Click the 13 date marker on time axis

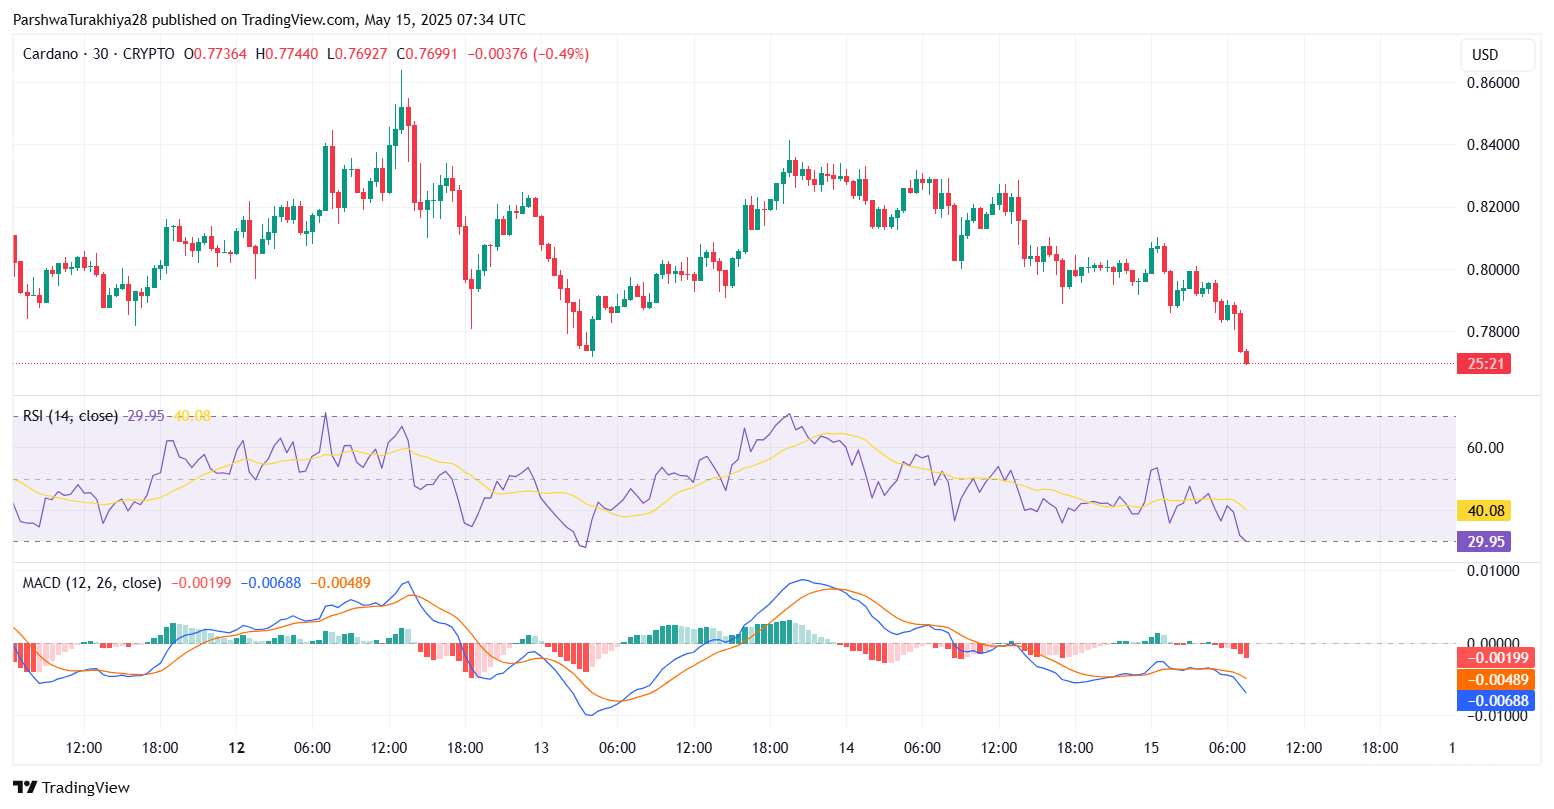(541, 747)
